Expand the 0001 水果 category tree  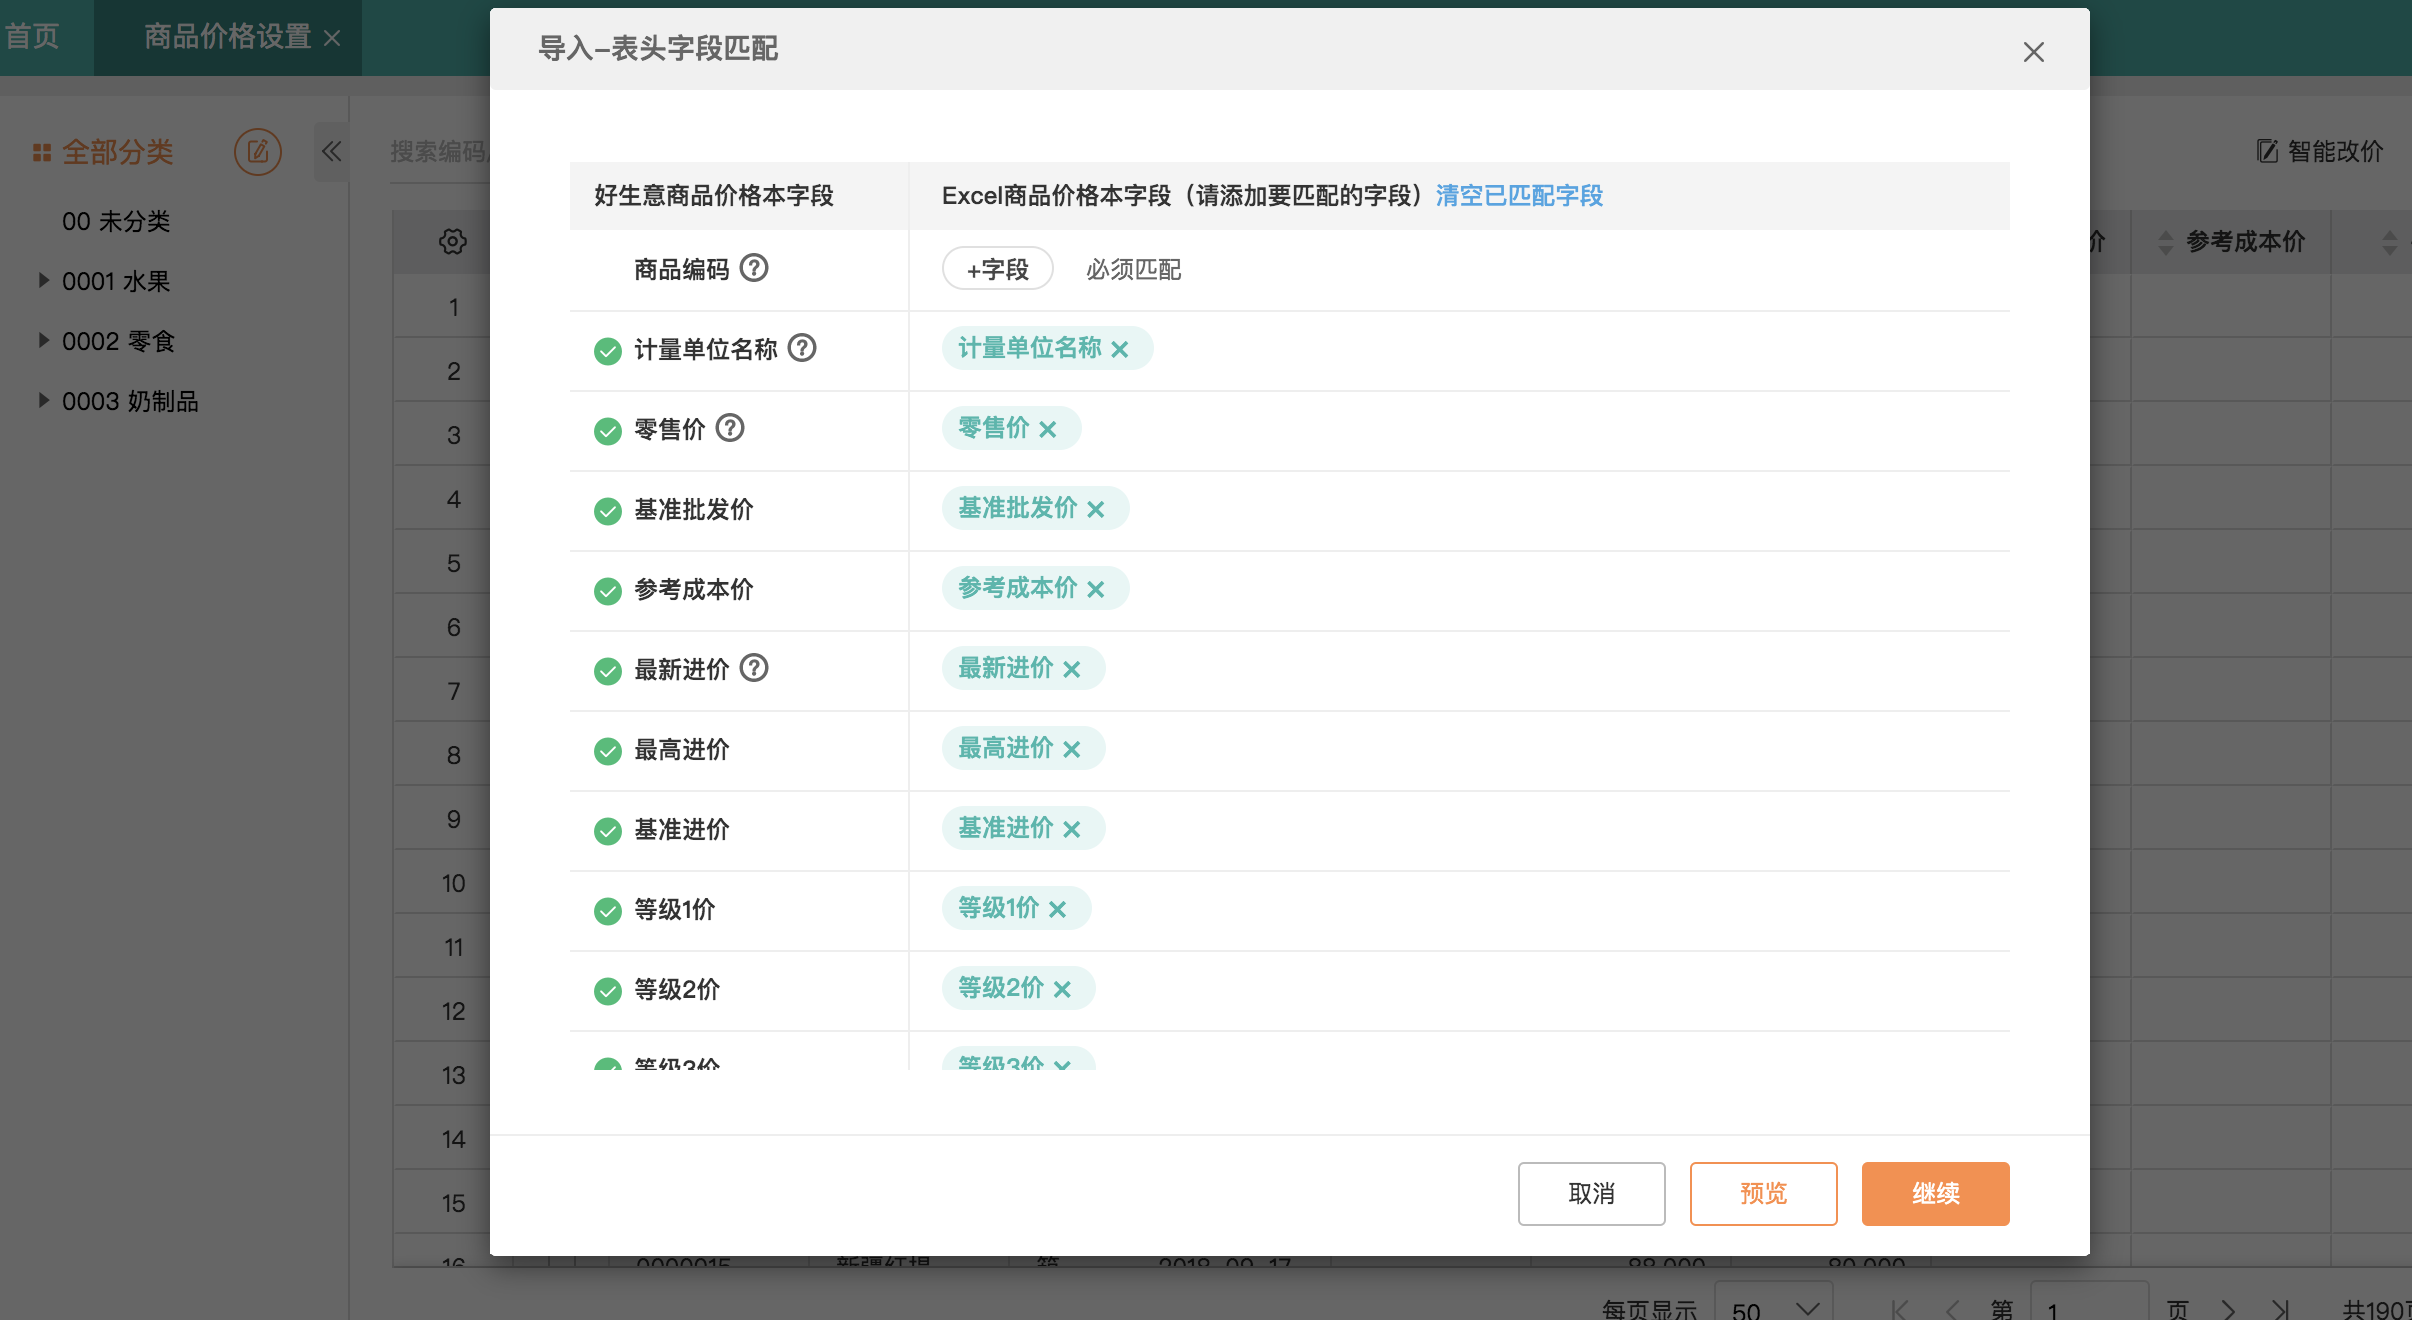[44, 280]
